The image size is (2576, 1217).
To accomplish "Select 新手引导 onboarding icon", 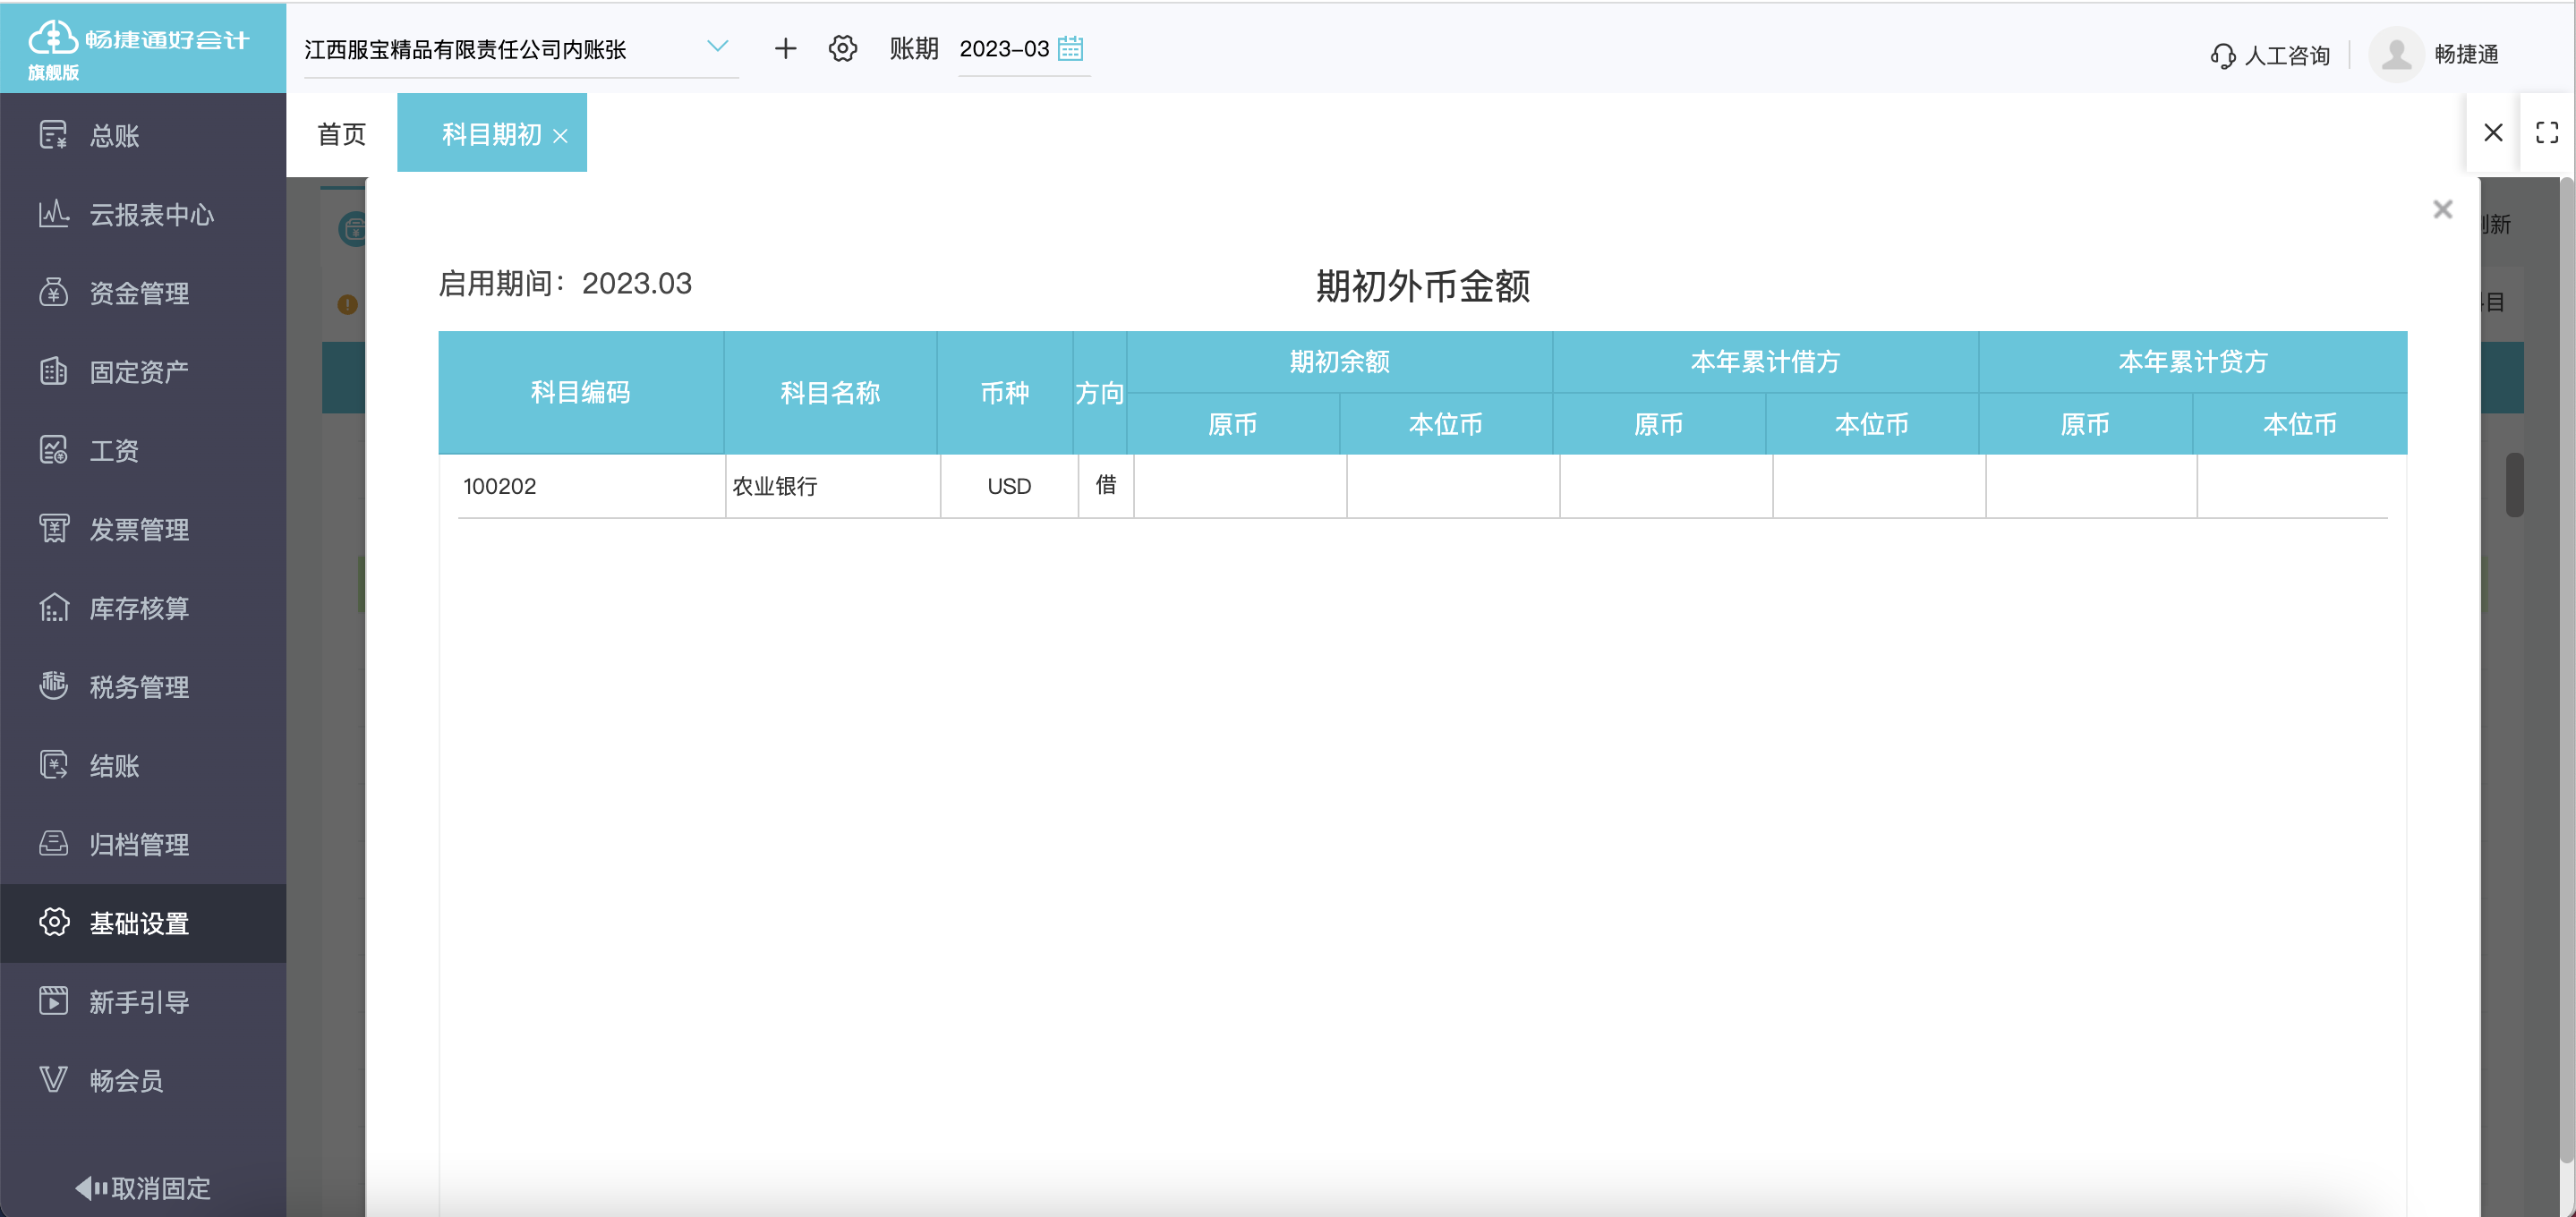I will 51,1000.
